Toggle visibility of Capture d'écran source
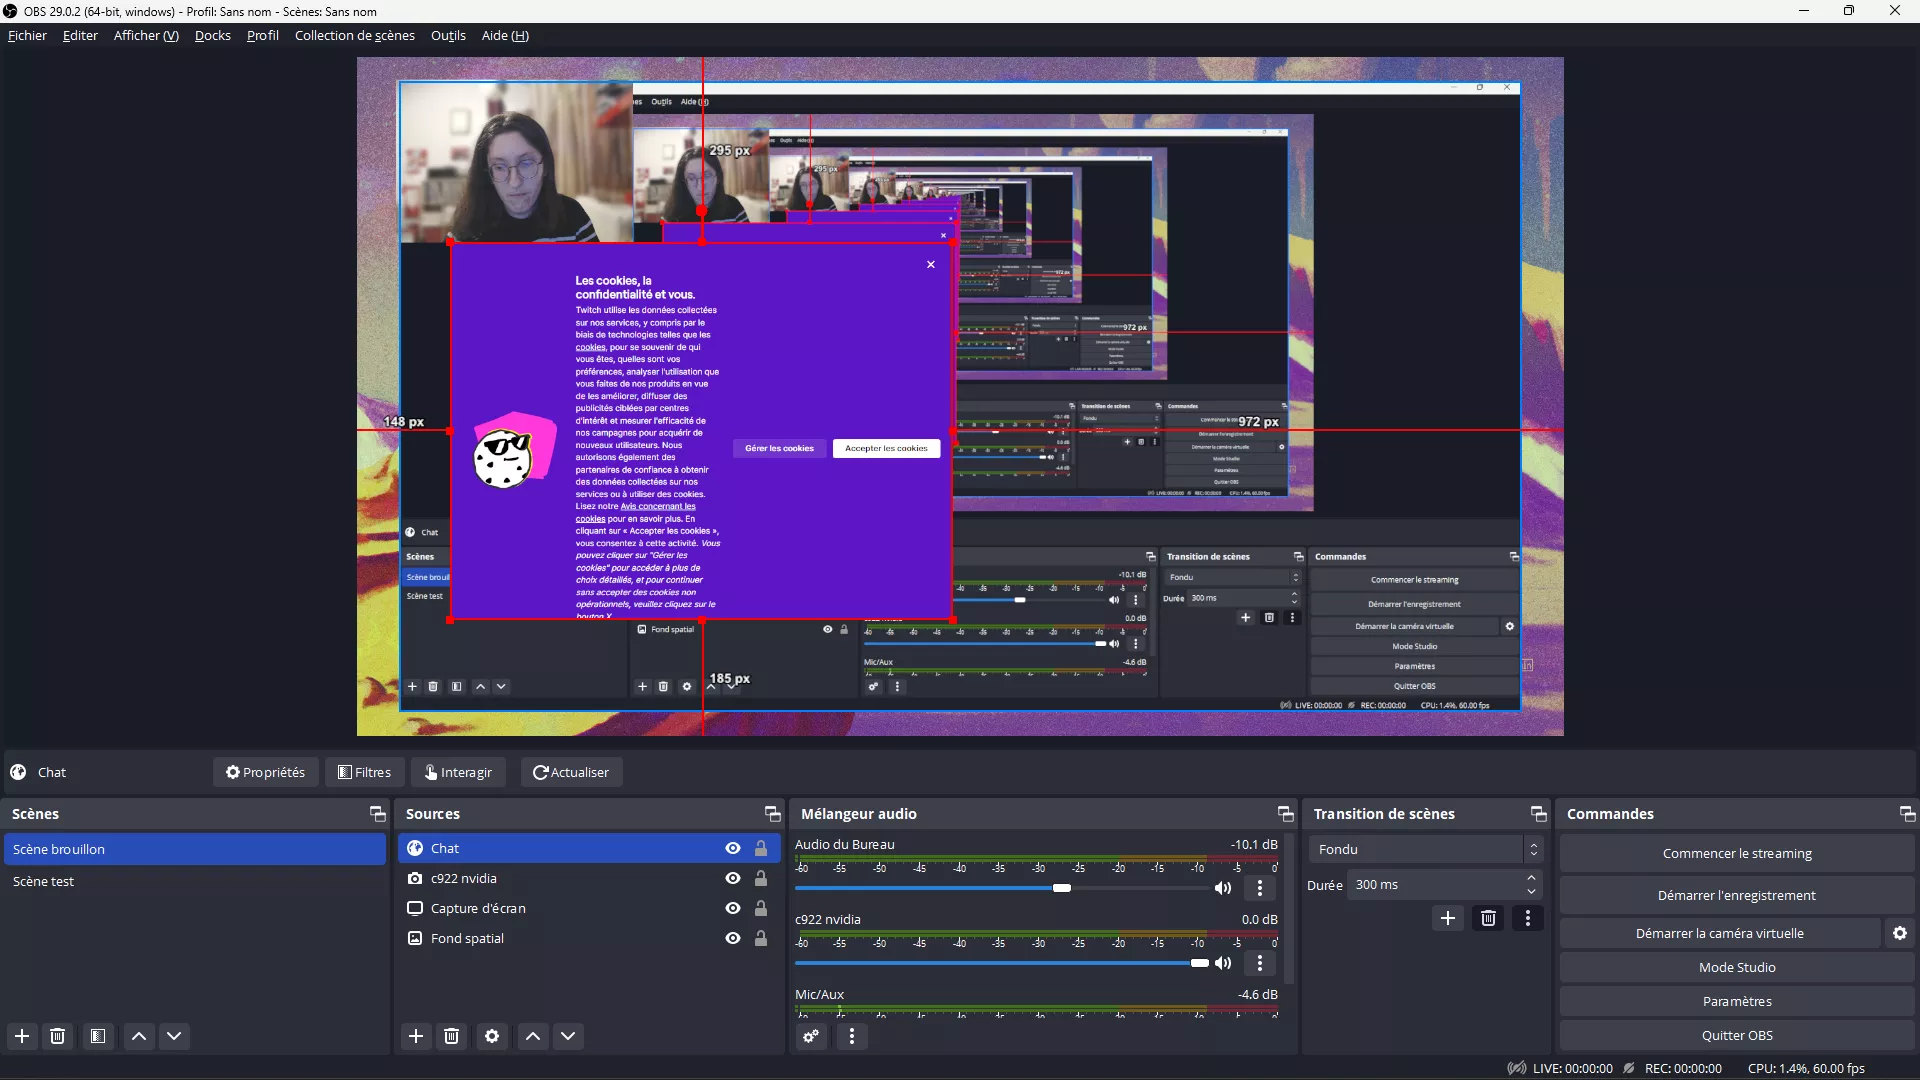This screenshot has height=1080, width=1920. [x=733, y=907]
